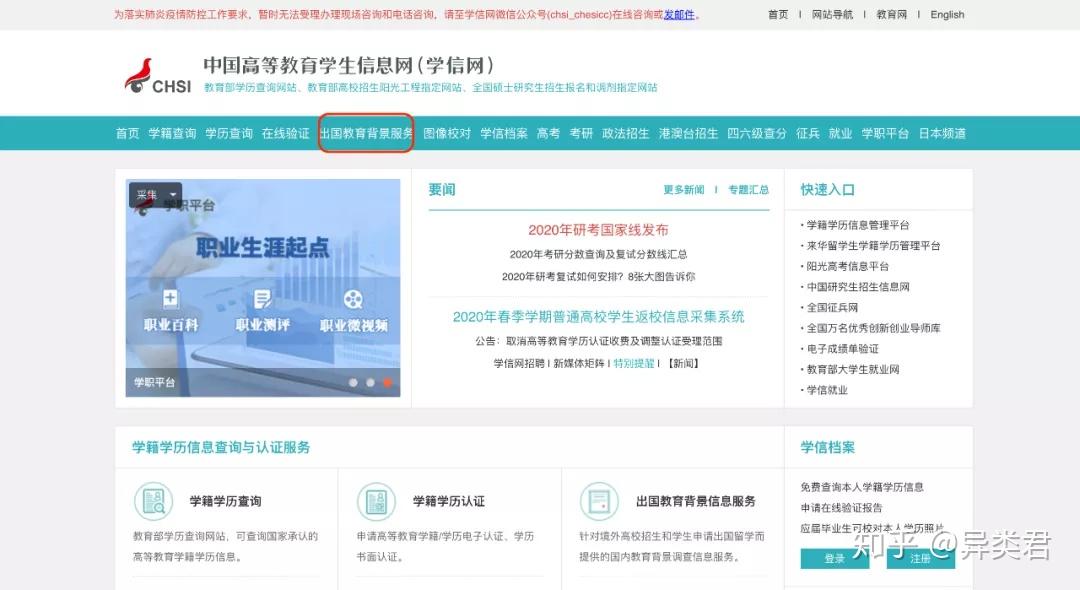Go to 学籍查询 in navigation bar
Viewport: 1080px width, 590px height.
pyautogui.click(x=172, y=133)
